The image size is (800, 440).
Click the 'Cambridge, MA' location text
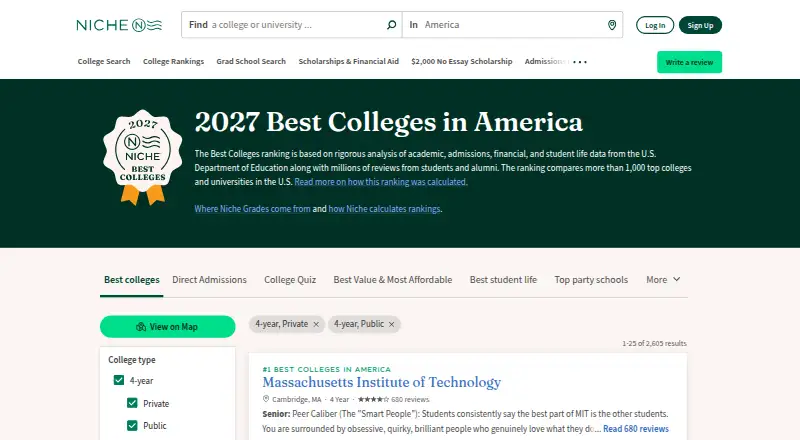click(x=297, y=400)
